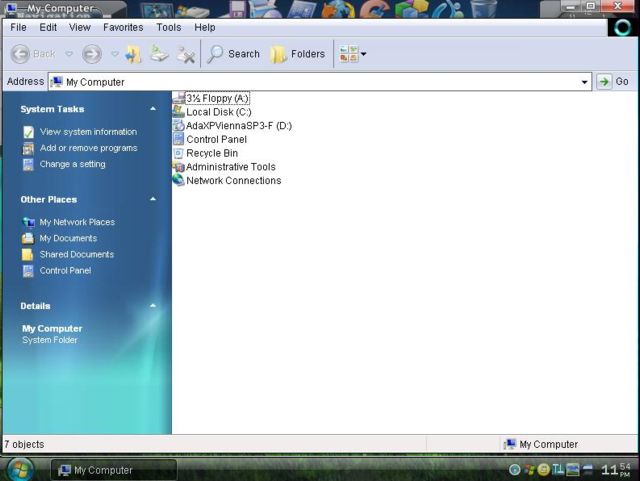Open Network Connections item
640x481 pixels.
[233, 181]
